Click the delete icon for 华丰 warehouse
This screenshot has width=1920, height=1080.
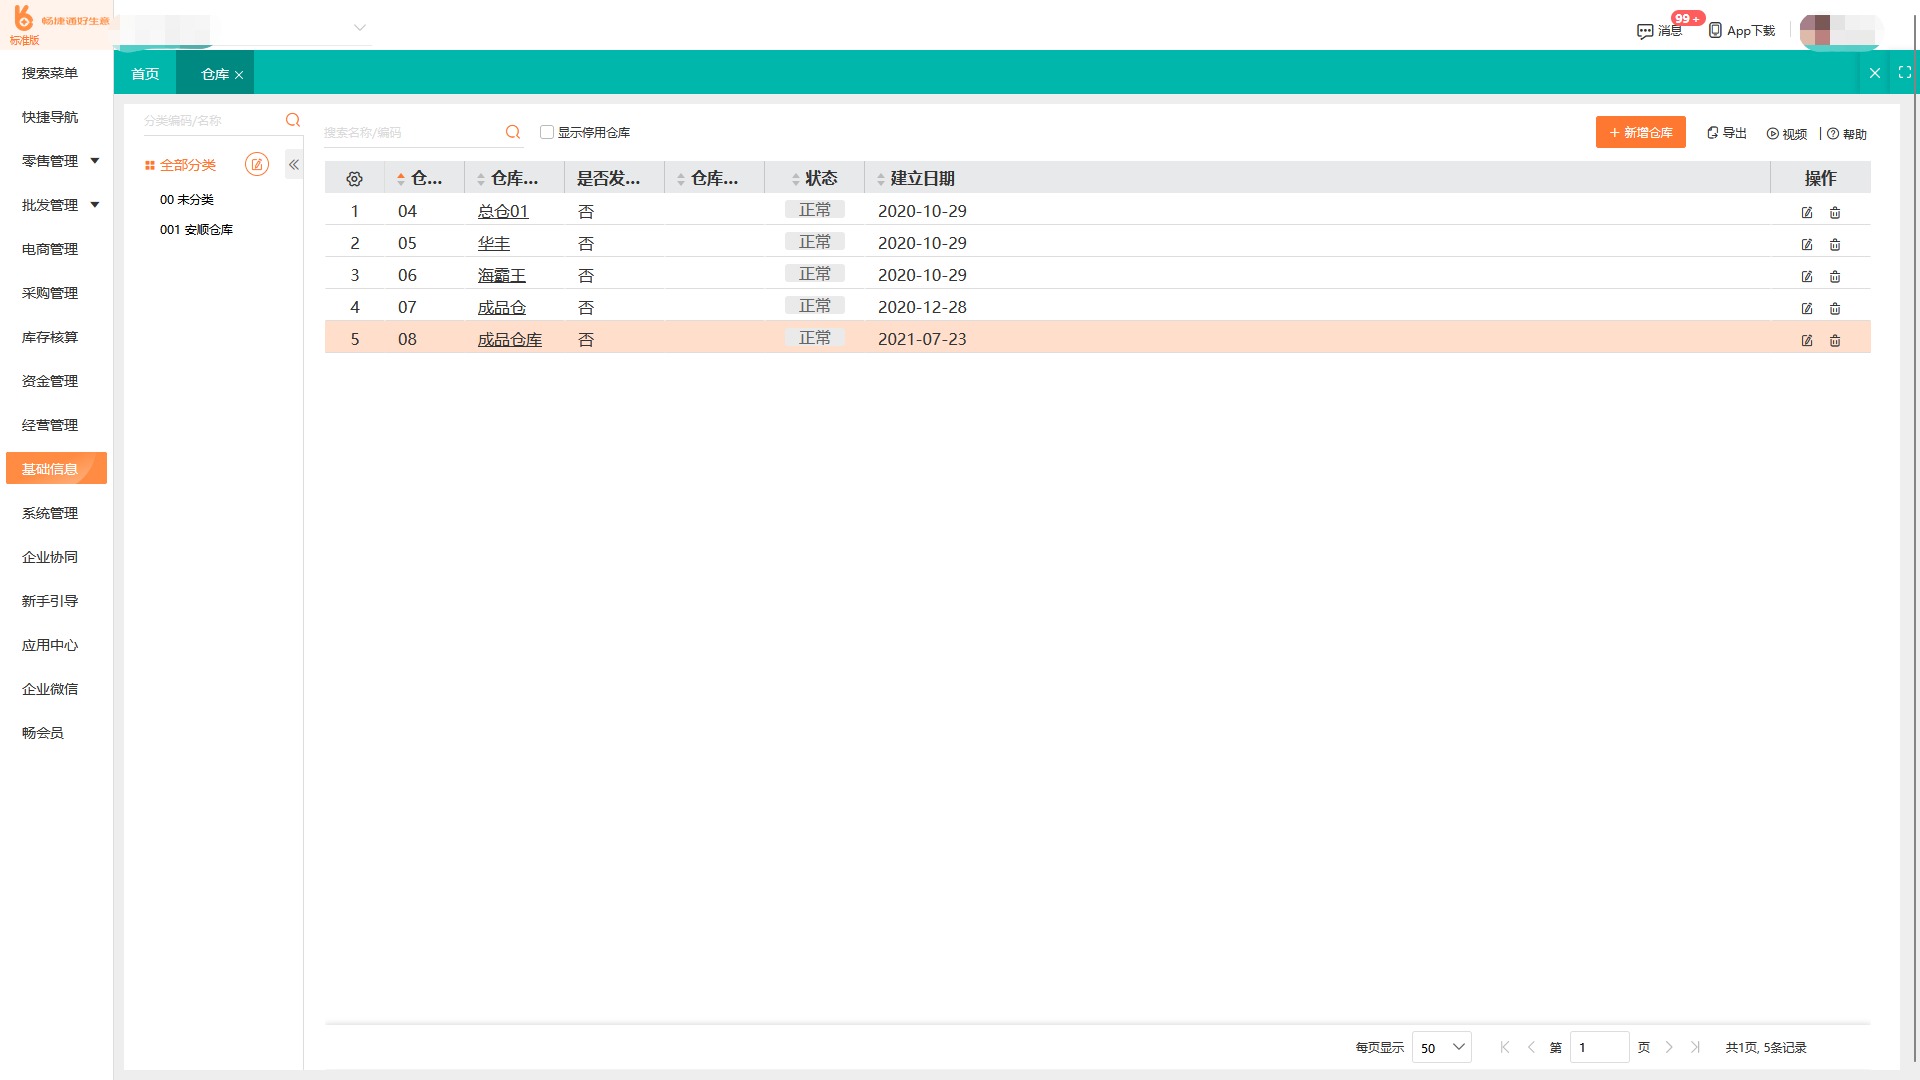tap(1834, 243)
